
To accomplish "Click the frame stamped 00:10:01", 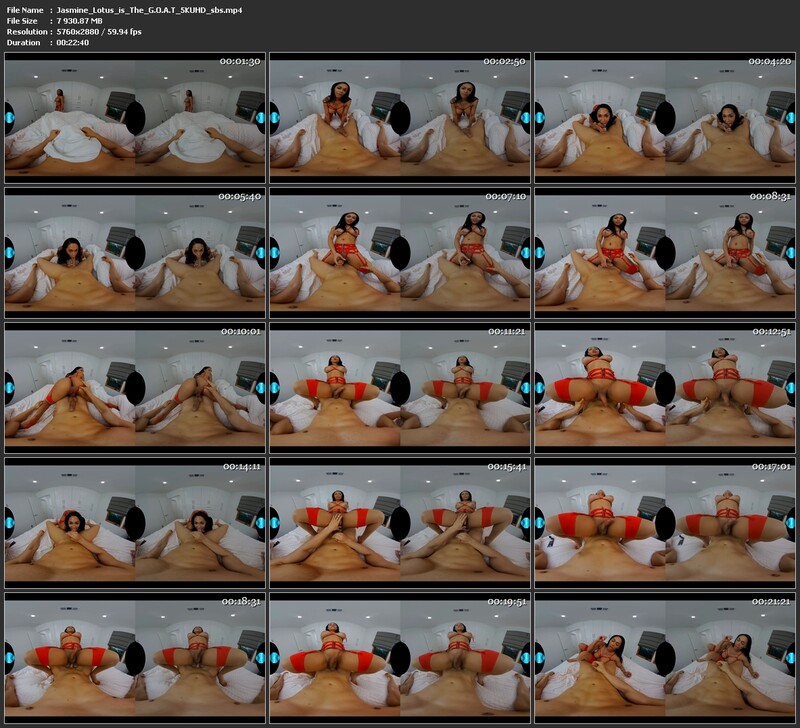I will coord(135,386).
